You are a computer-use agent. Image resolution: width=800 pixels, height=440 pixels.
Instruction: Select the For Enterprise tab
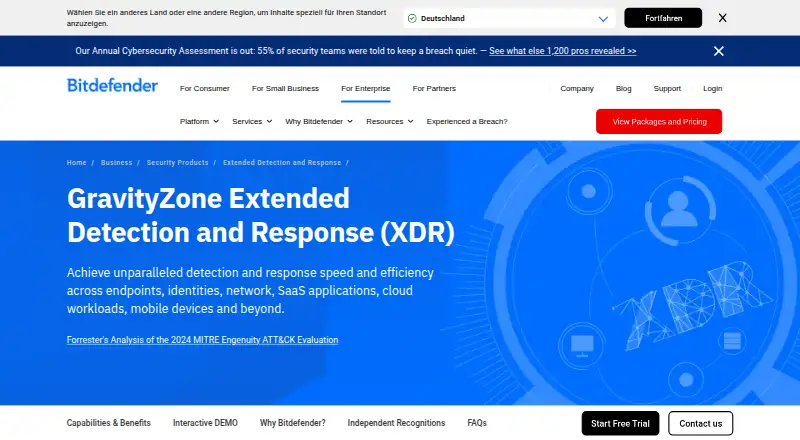(365, 88)
